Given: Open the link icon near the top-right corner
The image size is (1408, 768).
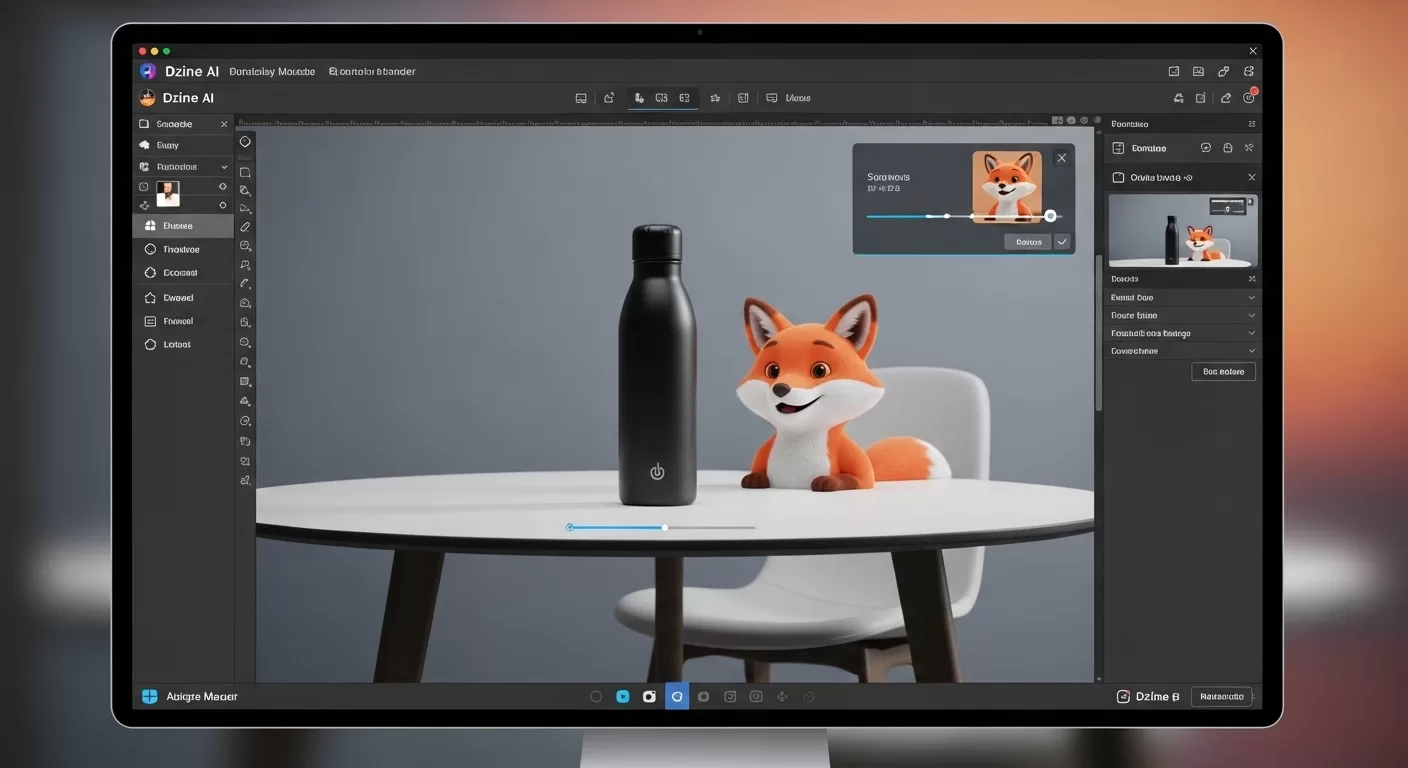Looking at the screenshot, I should tap(1223, 71).
